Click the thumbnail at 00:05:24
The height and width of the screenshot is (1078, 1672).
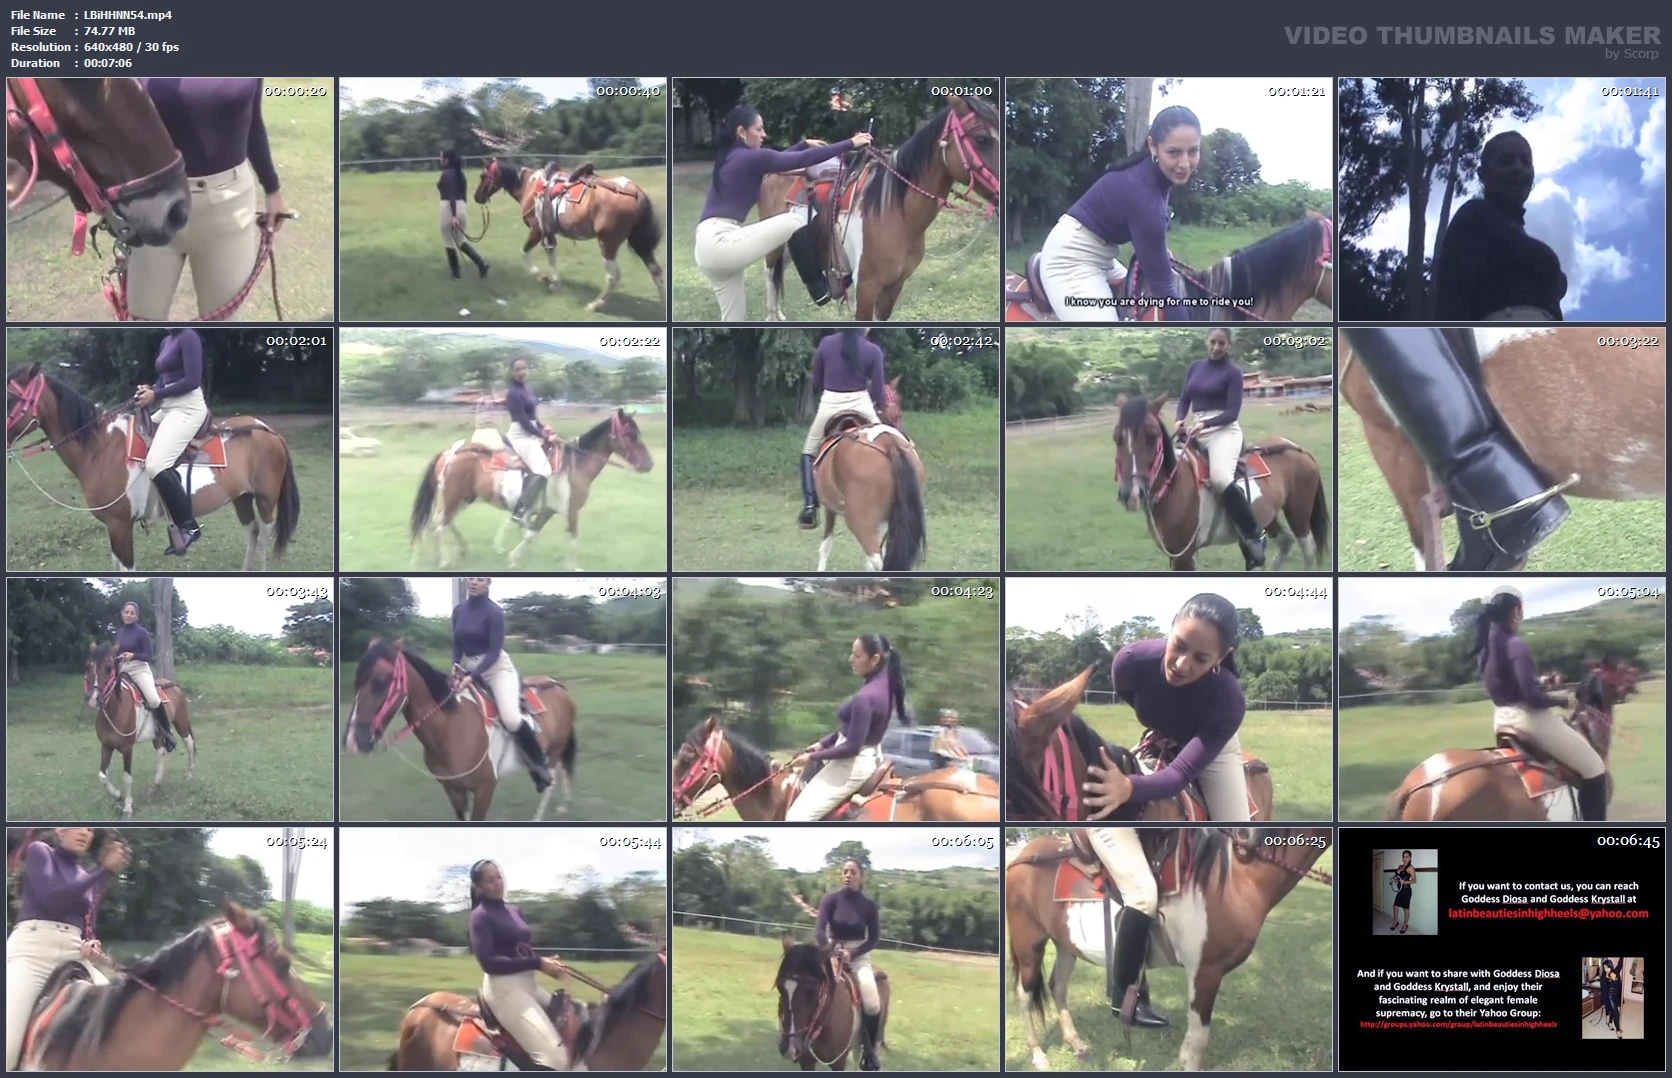[170, 949]
